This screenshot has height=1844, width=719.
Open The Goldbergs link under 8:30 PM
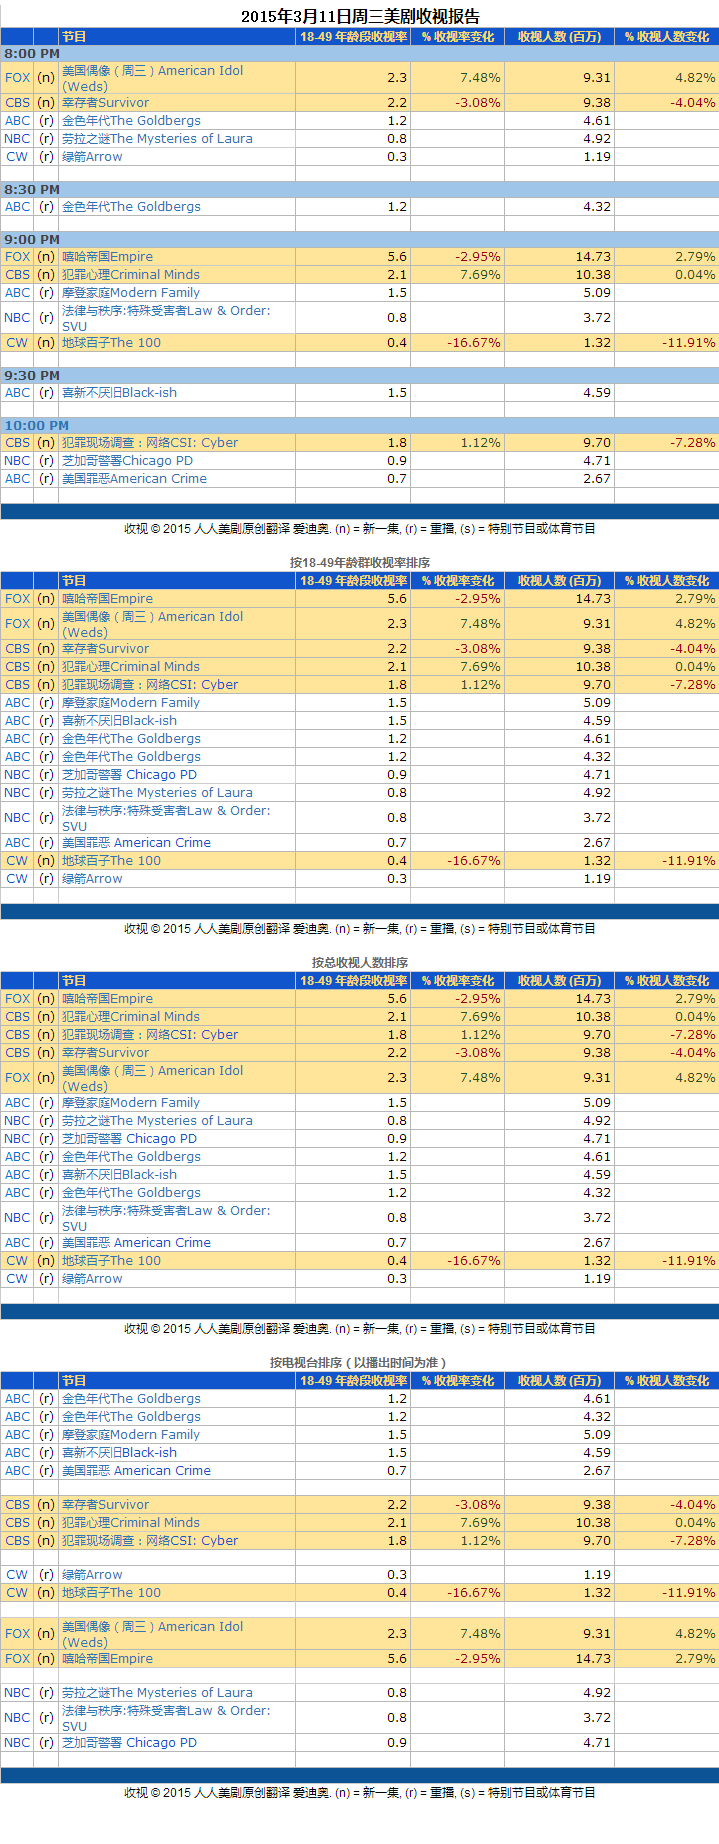[x=131, y=206]
